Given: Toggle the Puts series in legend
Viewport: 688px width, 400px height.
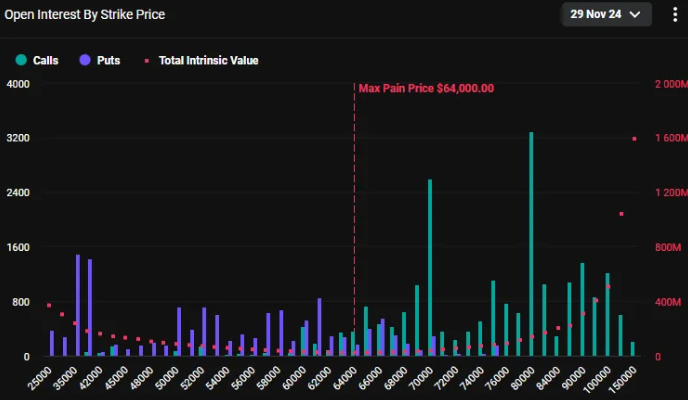Looking at the screenshot, I should [109, 60].
